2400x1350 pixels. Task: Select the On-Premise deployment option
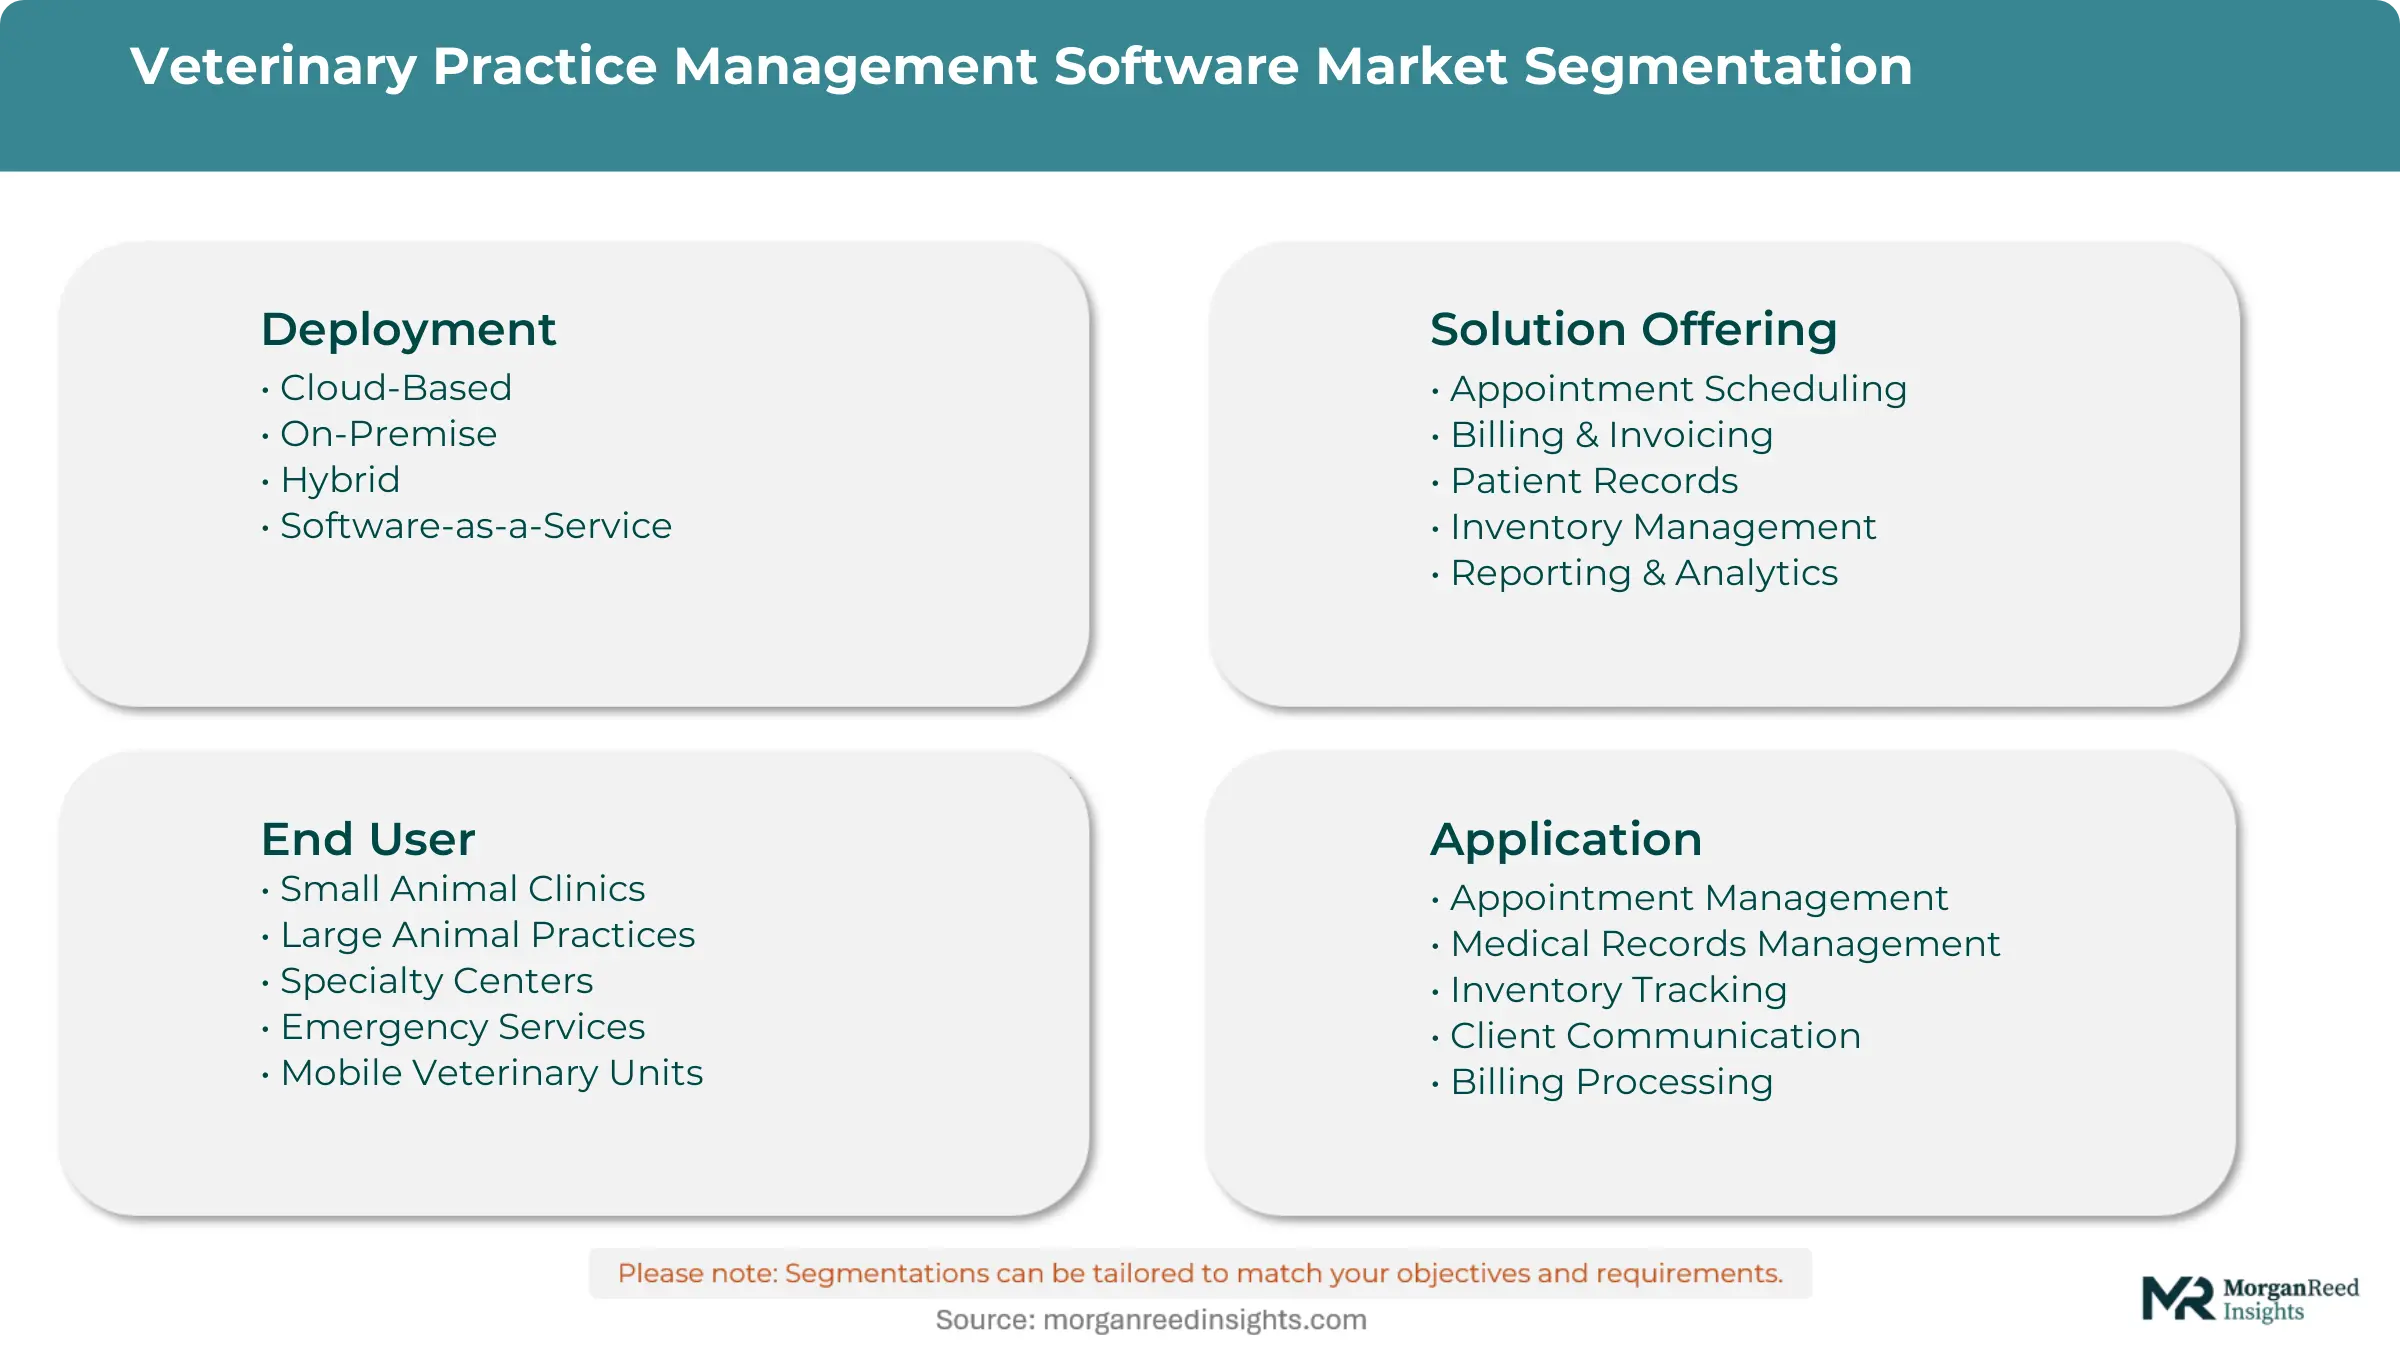[x=390, y=435]
